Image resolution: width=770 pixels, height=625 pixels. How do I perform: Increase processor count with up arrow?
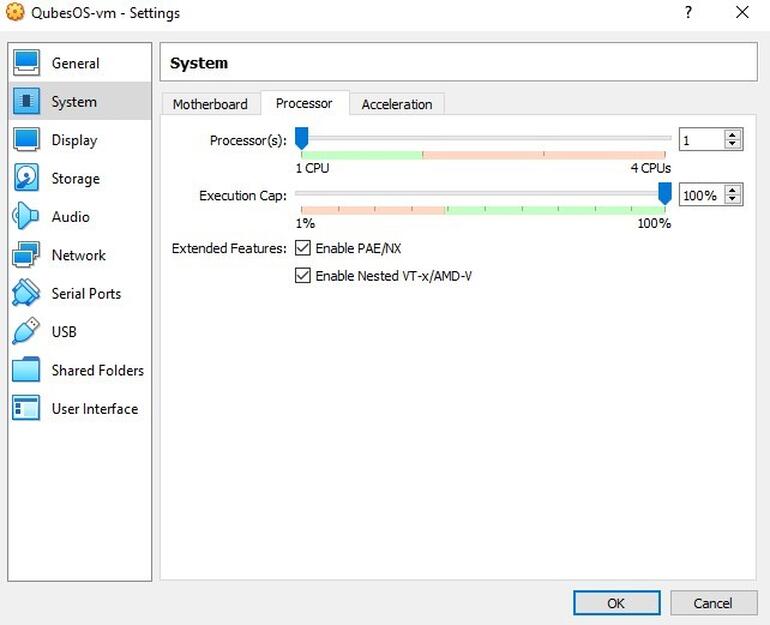[733, 135]
